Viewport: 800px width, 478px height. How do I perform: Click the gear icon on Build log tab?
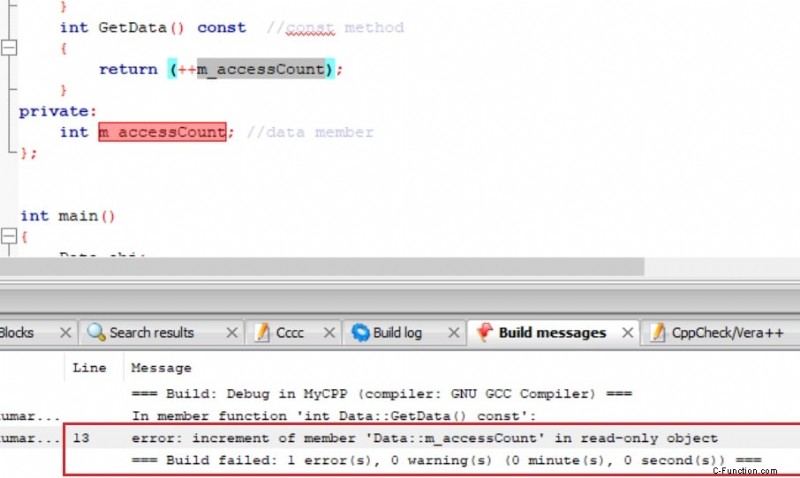359,332
